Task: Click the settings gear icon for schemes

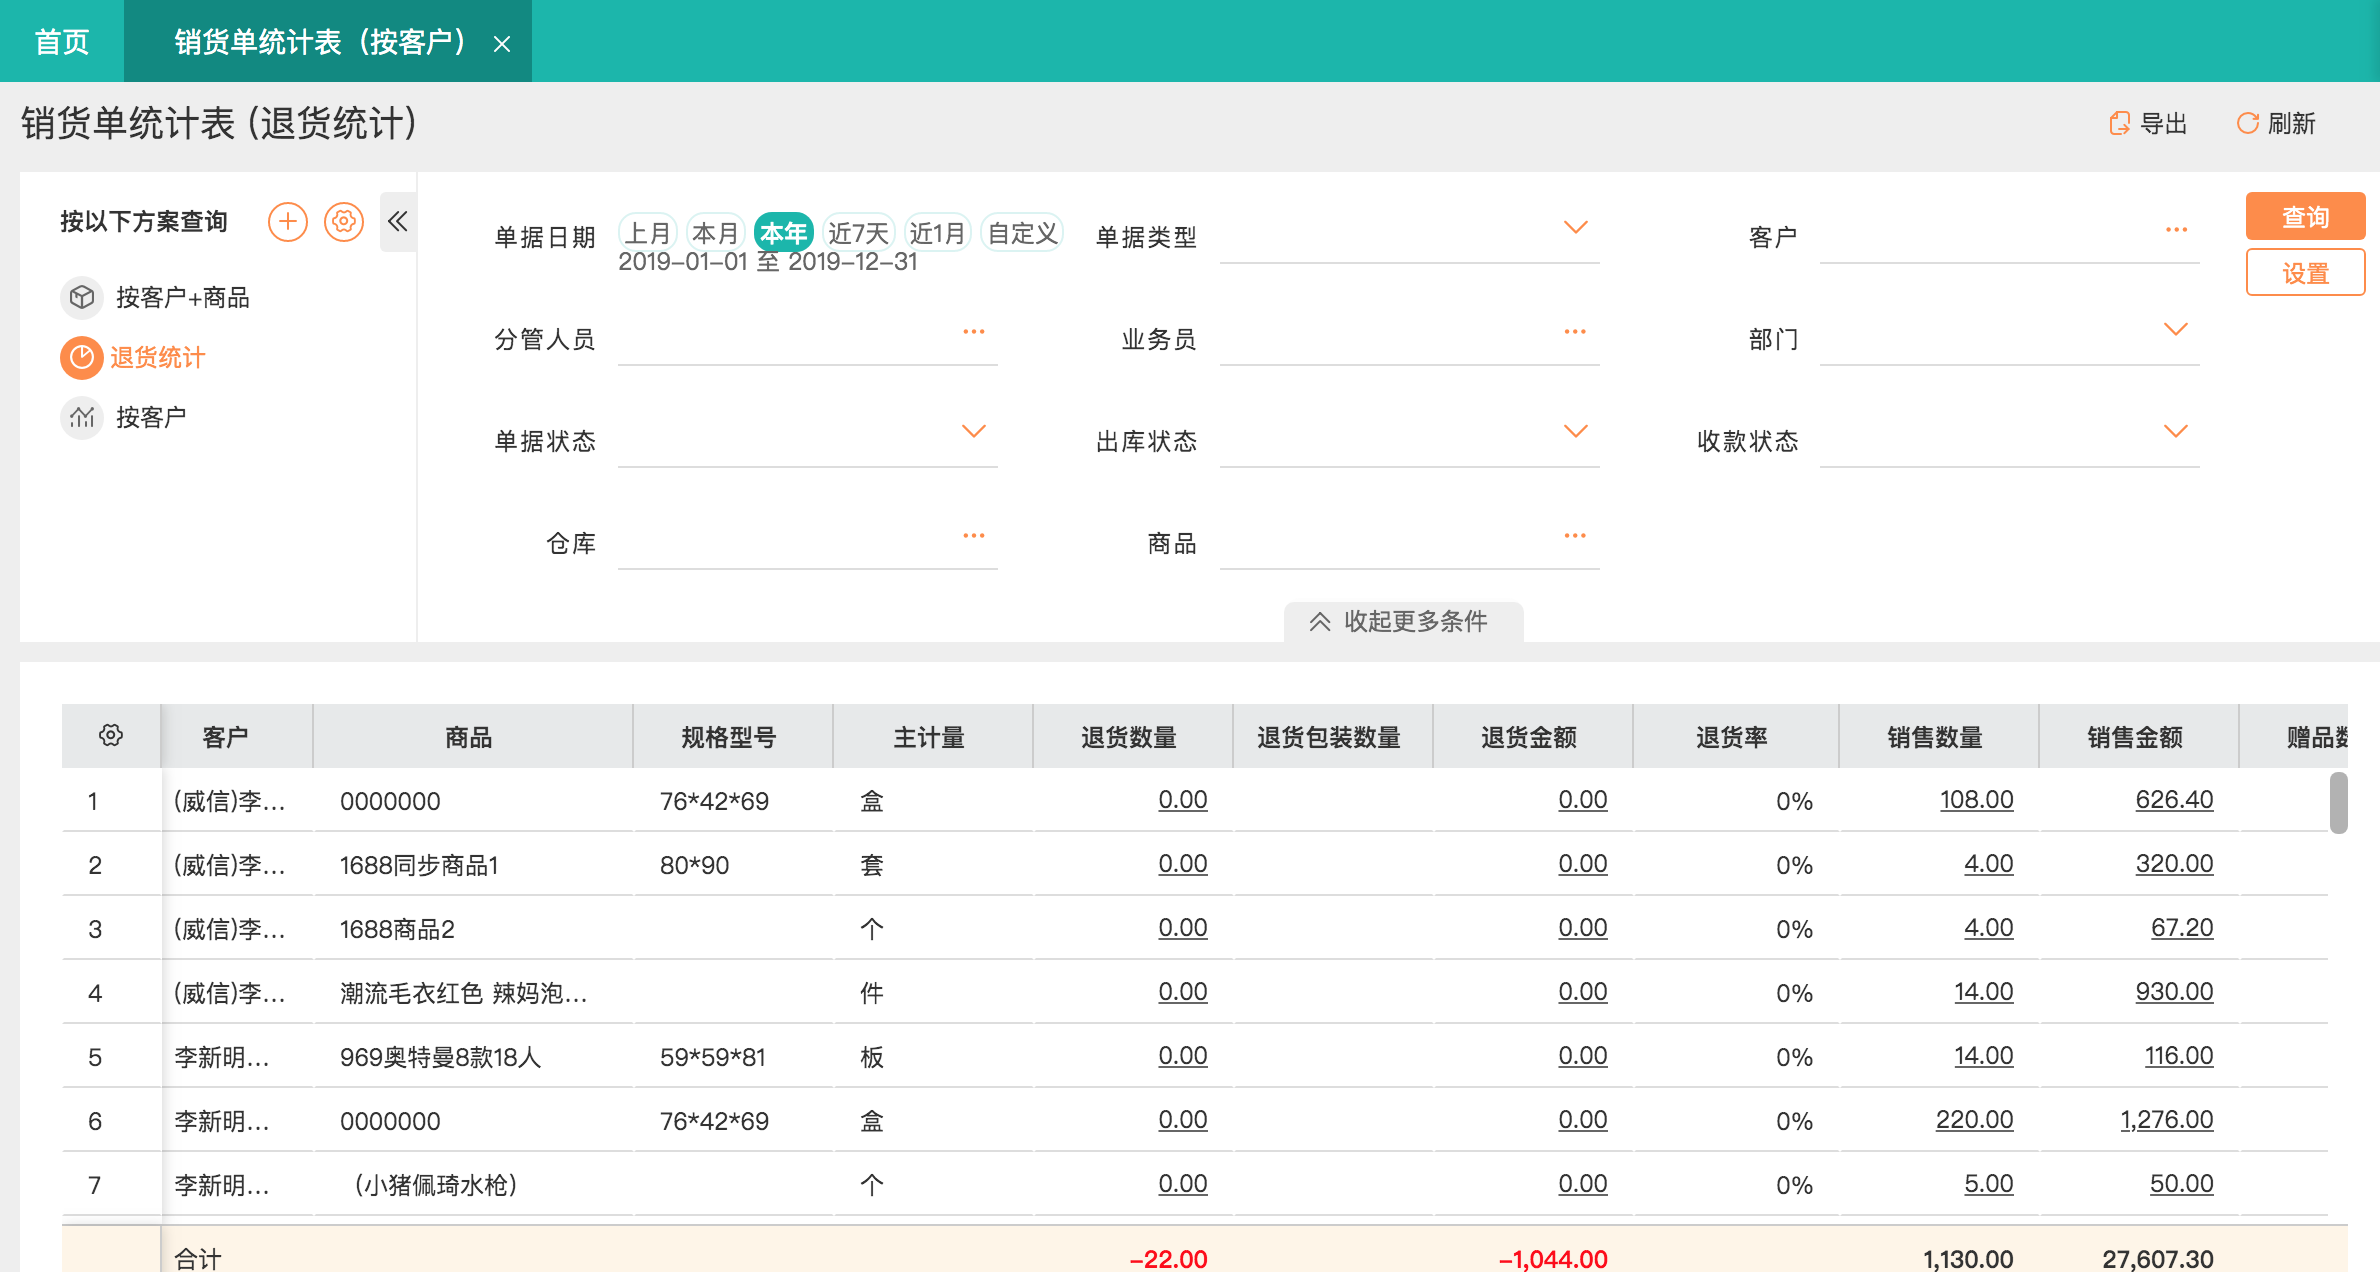Action: click(342, 220)
